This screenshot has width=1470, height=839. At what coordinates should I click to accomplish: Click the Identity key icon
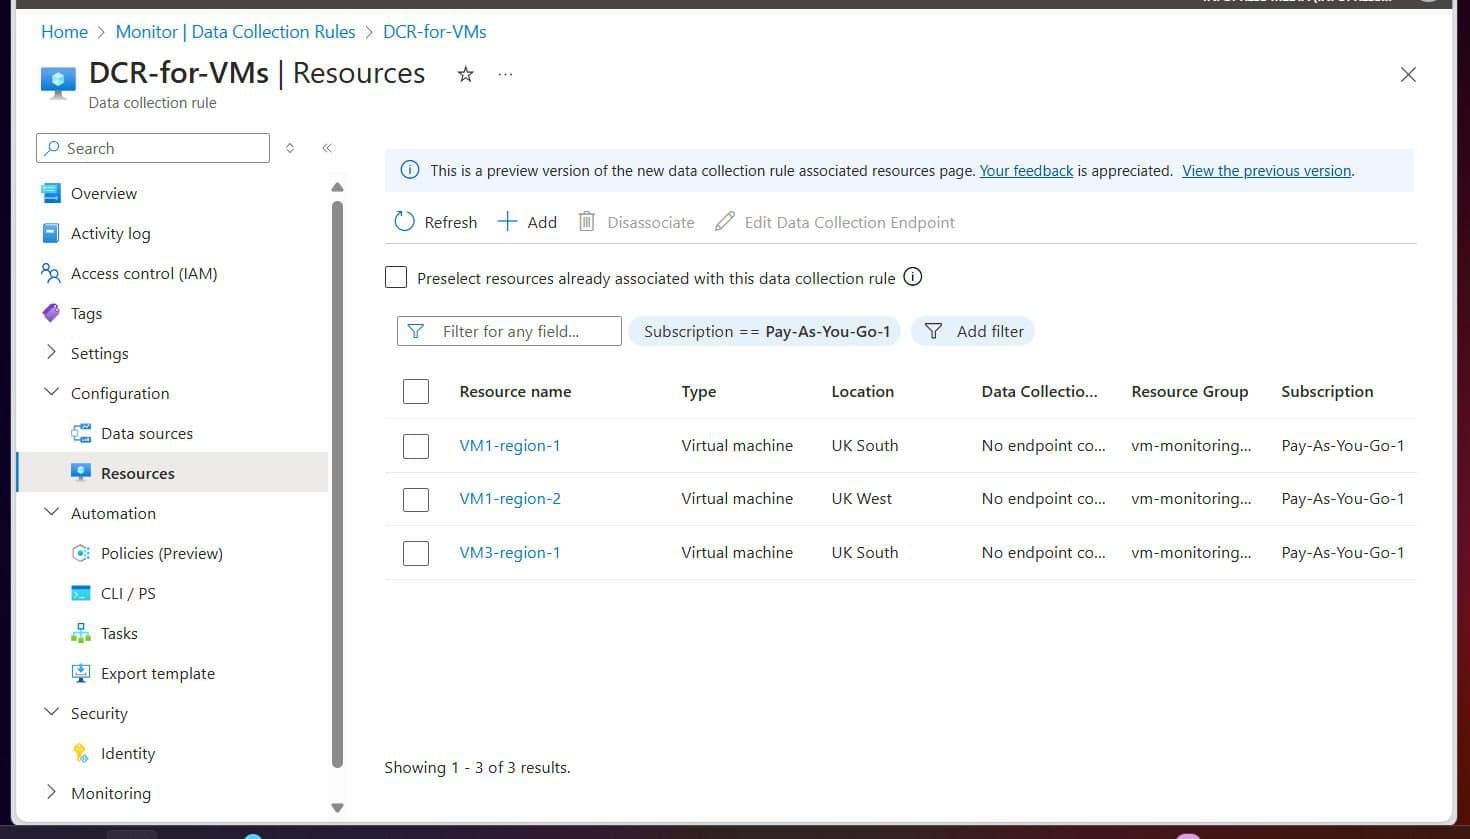81,753
